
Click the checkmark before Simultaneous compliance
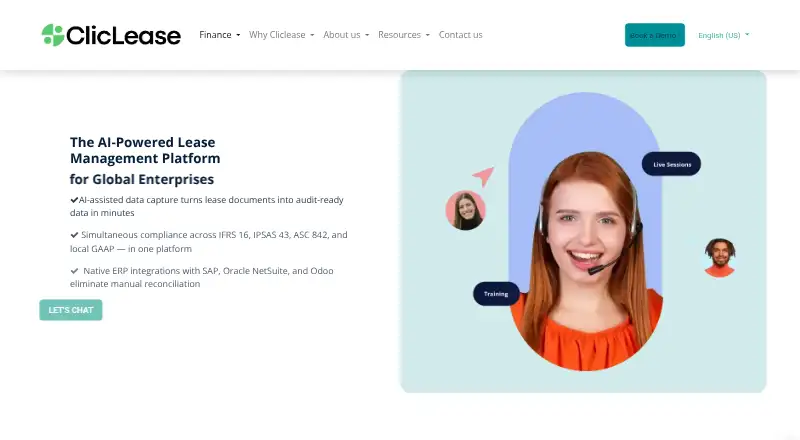74,235
